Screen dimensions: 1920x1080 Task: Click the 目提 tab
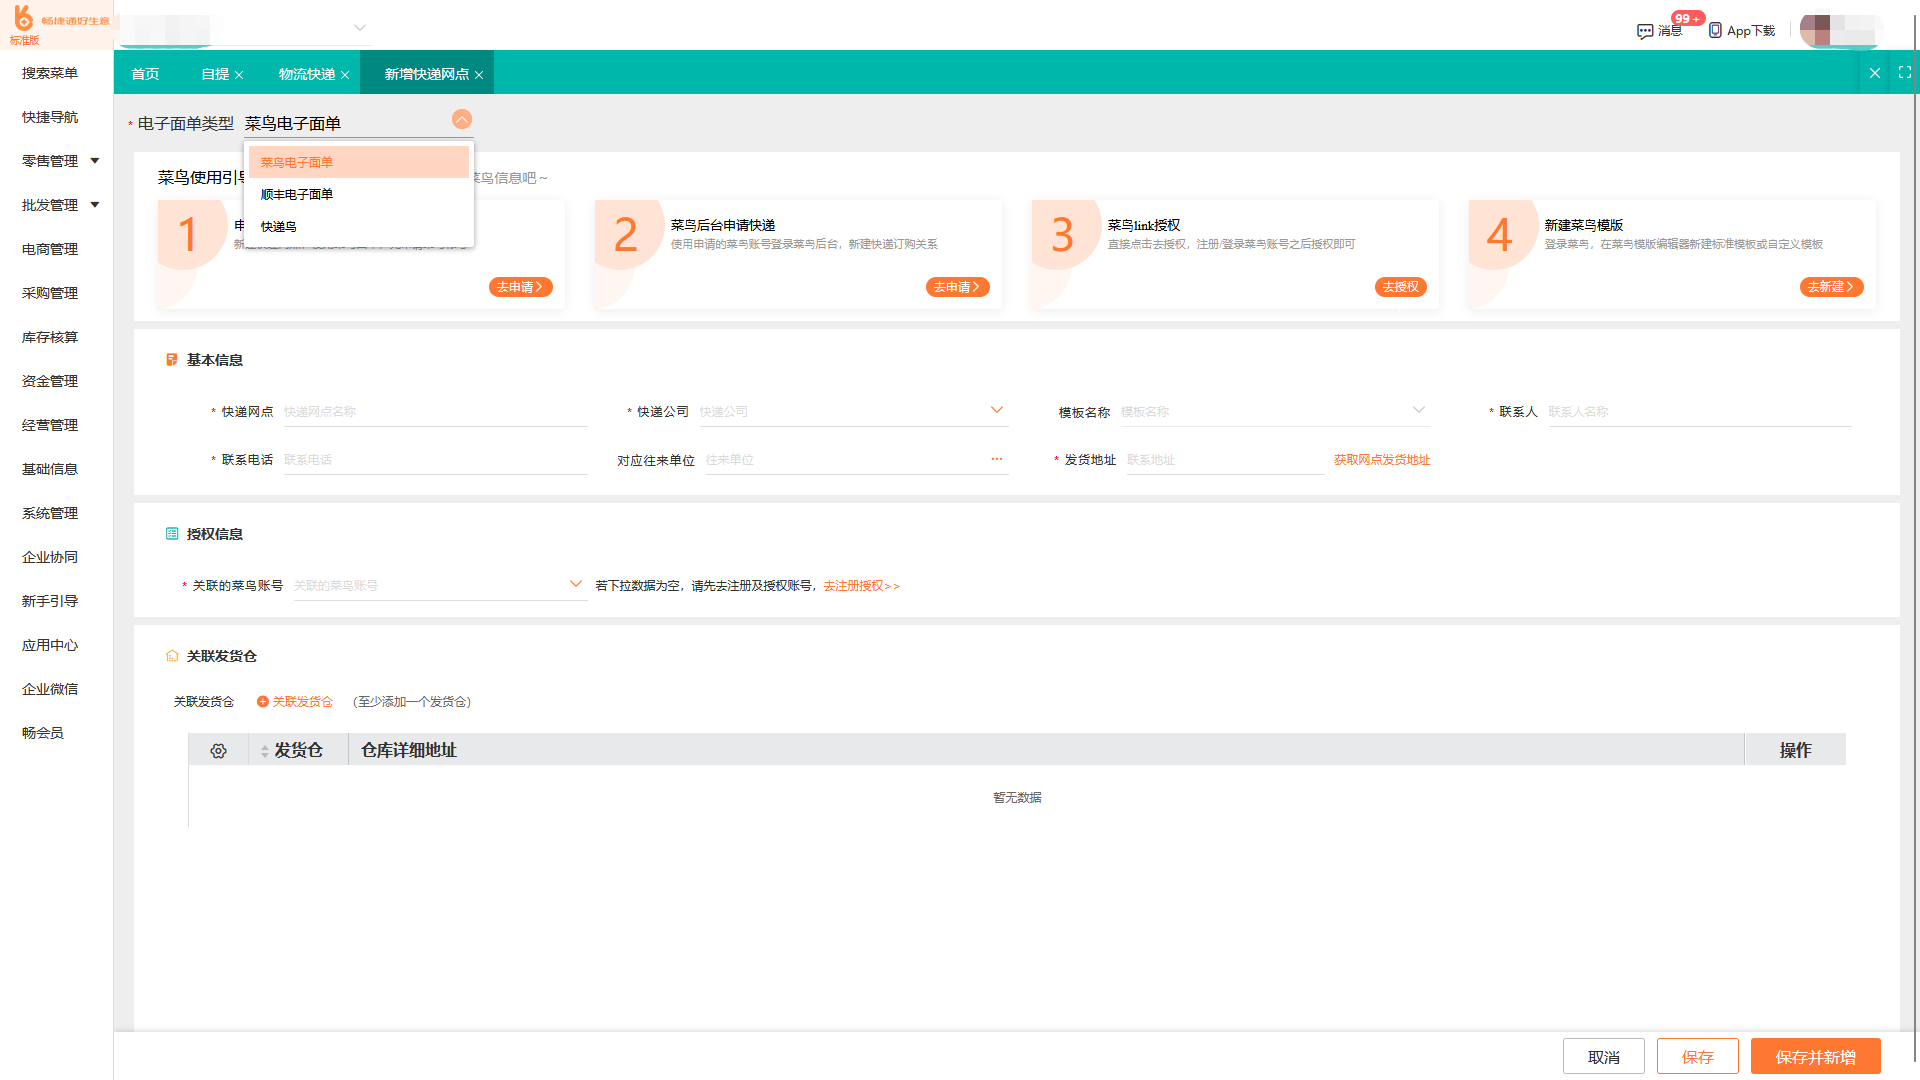click(215, 74)
